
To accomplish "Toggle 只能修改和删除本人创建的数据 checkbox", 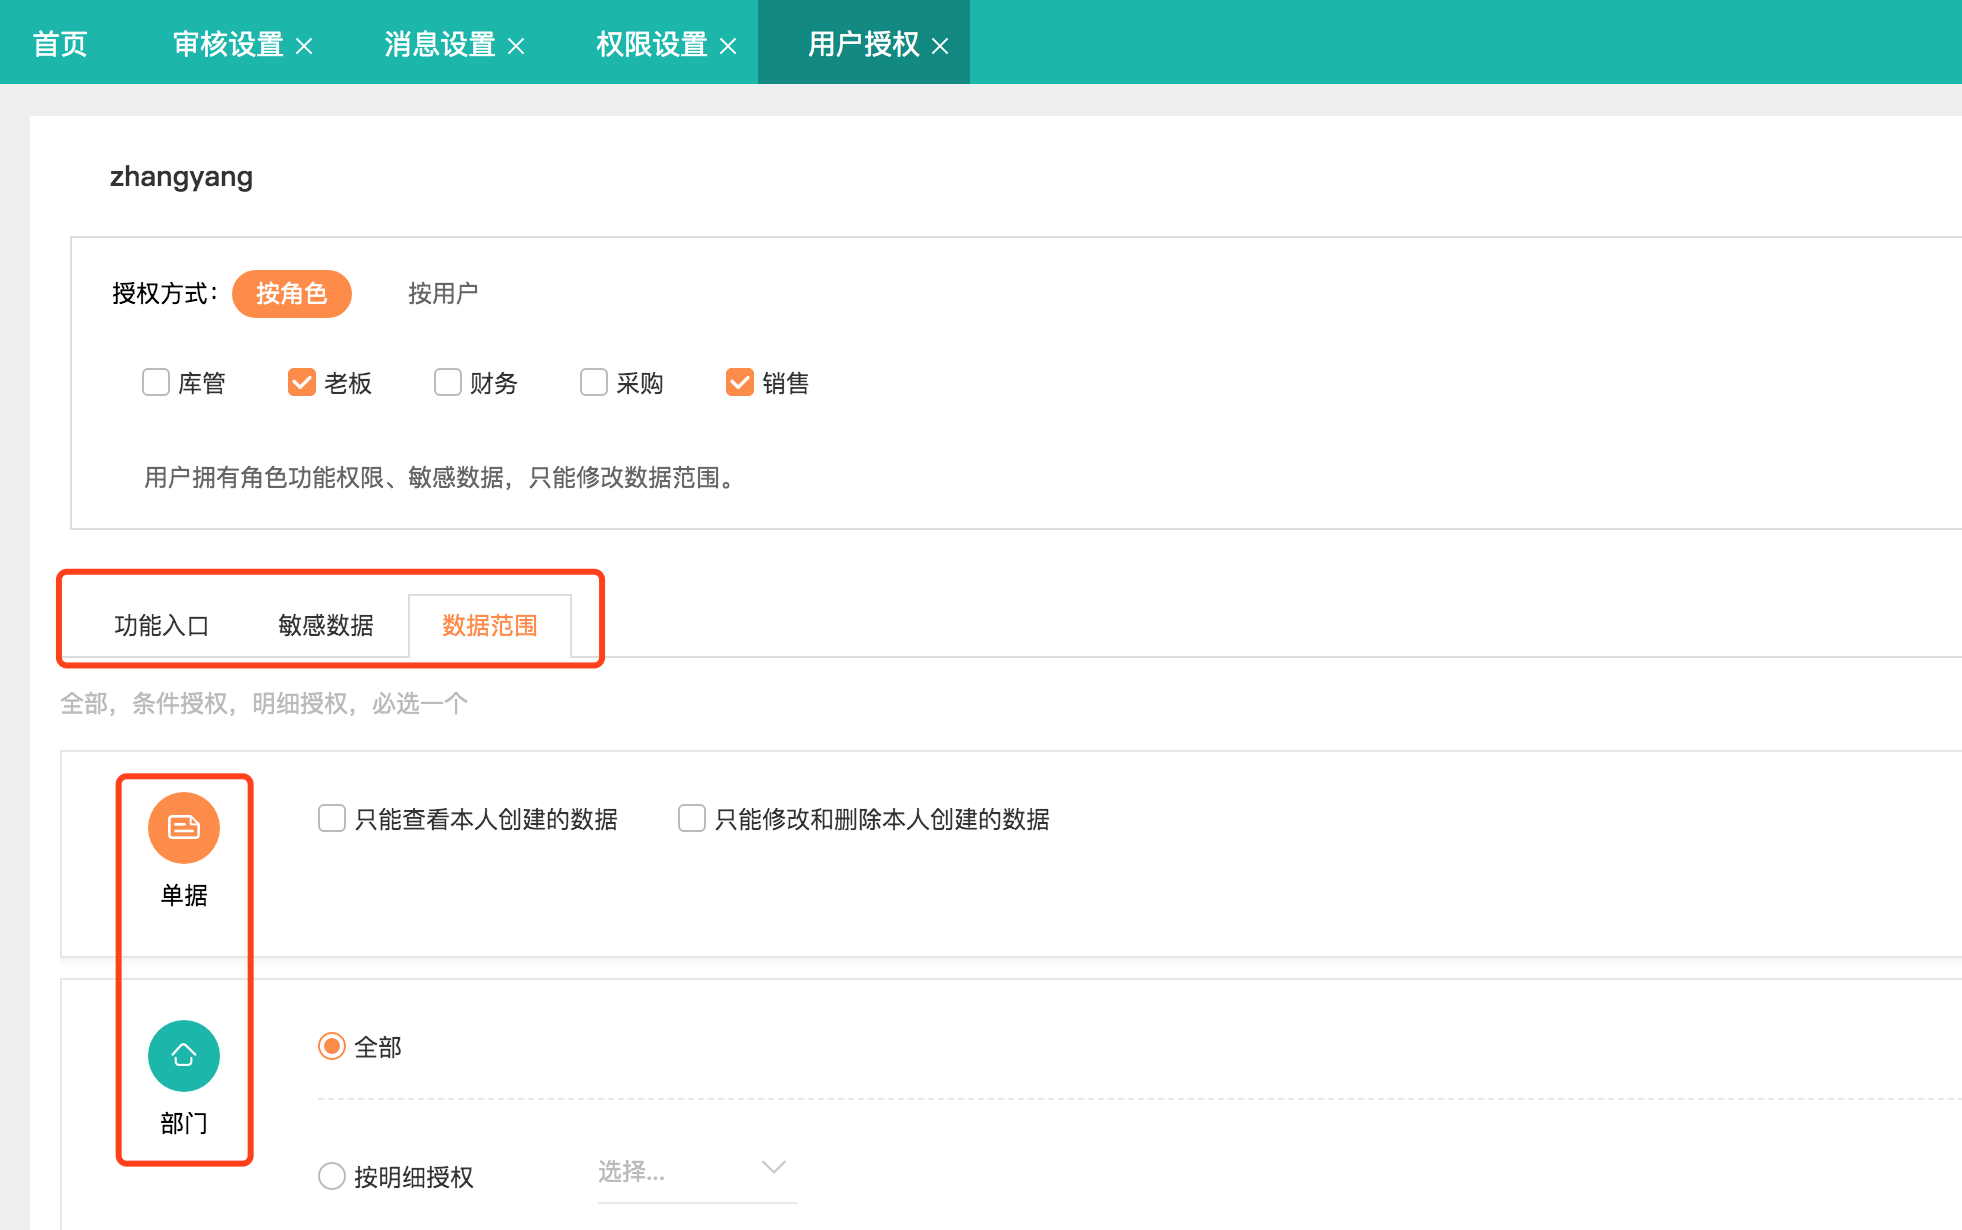I will pos(690,818).
